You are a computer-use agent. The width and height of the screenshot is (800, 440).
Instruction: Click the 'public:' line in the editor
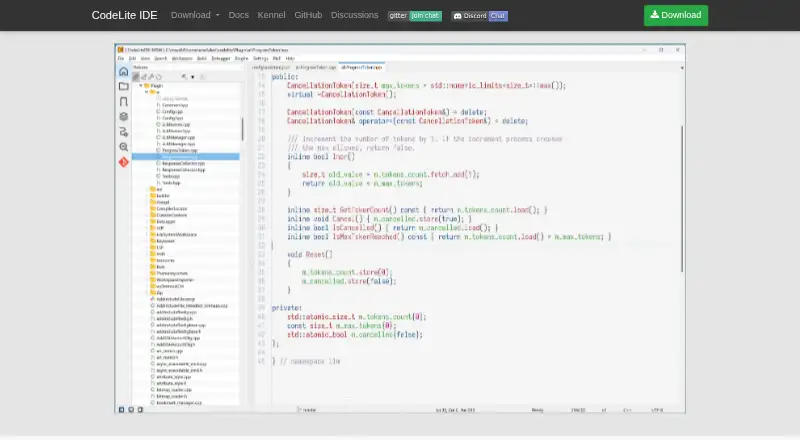[x=285, y=77]
